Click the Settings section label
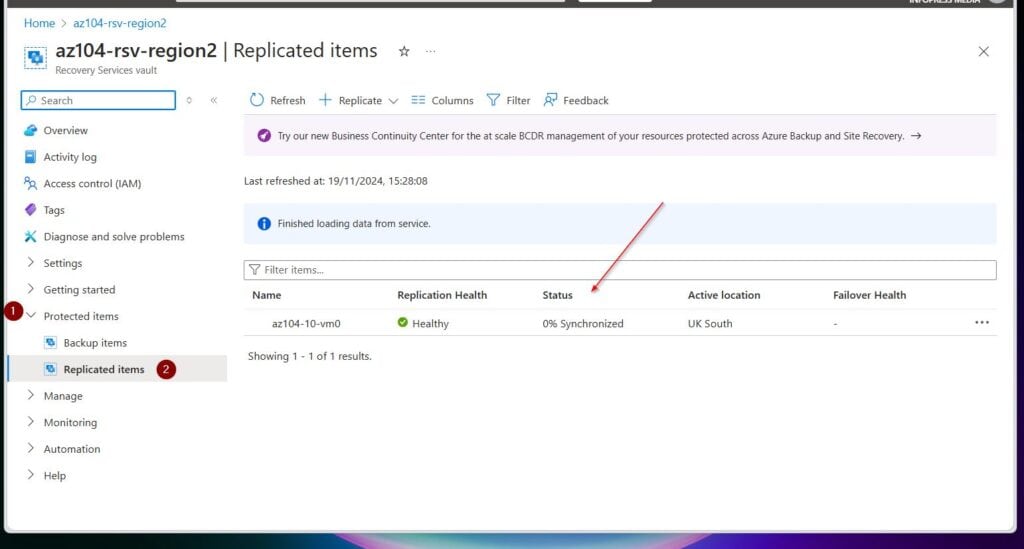This screenshot has height=549, width=1024. (63, 263)
